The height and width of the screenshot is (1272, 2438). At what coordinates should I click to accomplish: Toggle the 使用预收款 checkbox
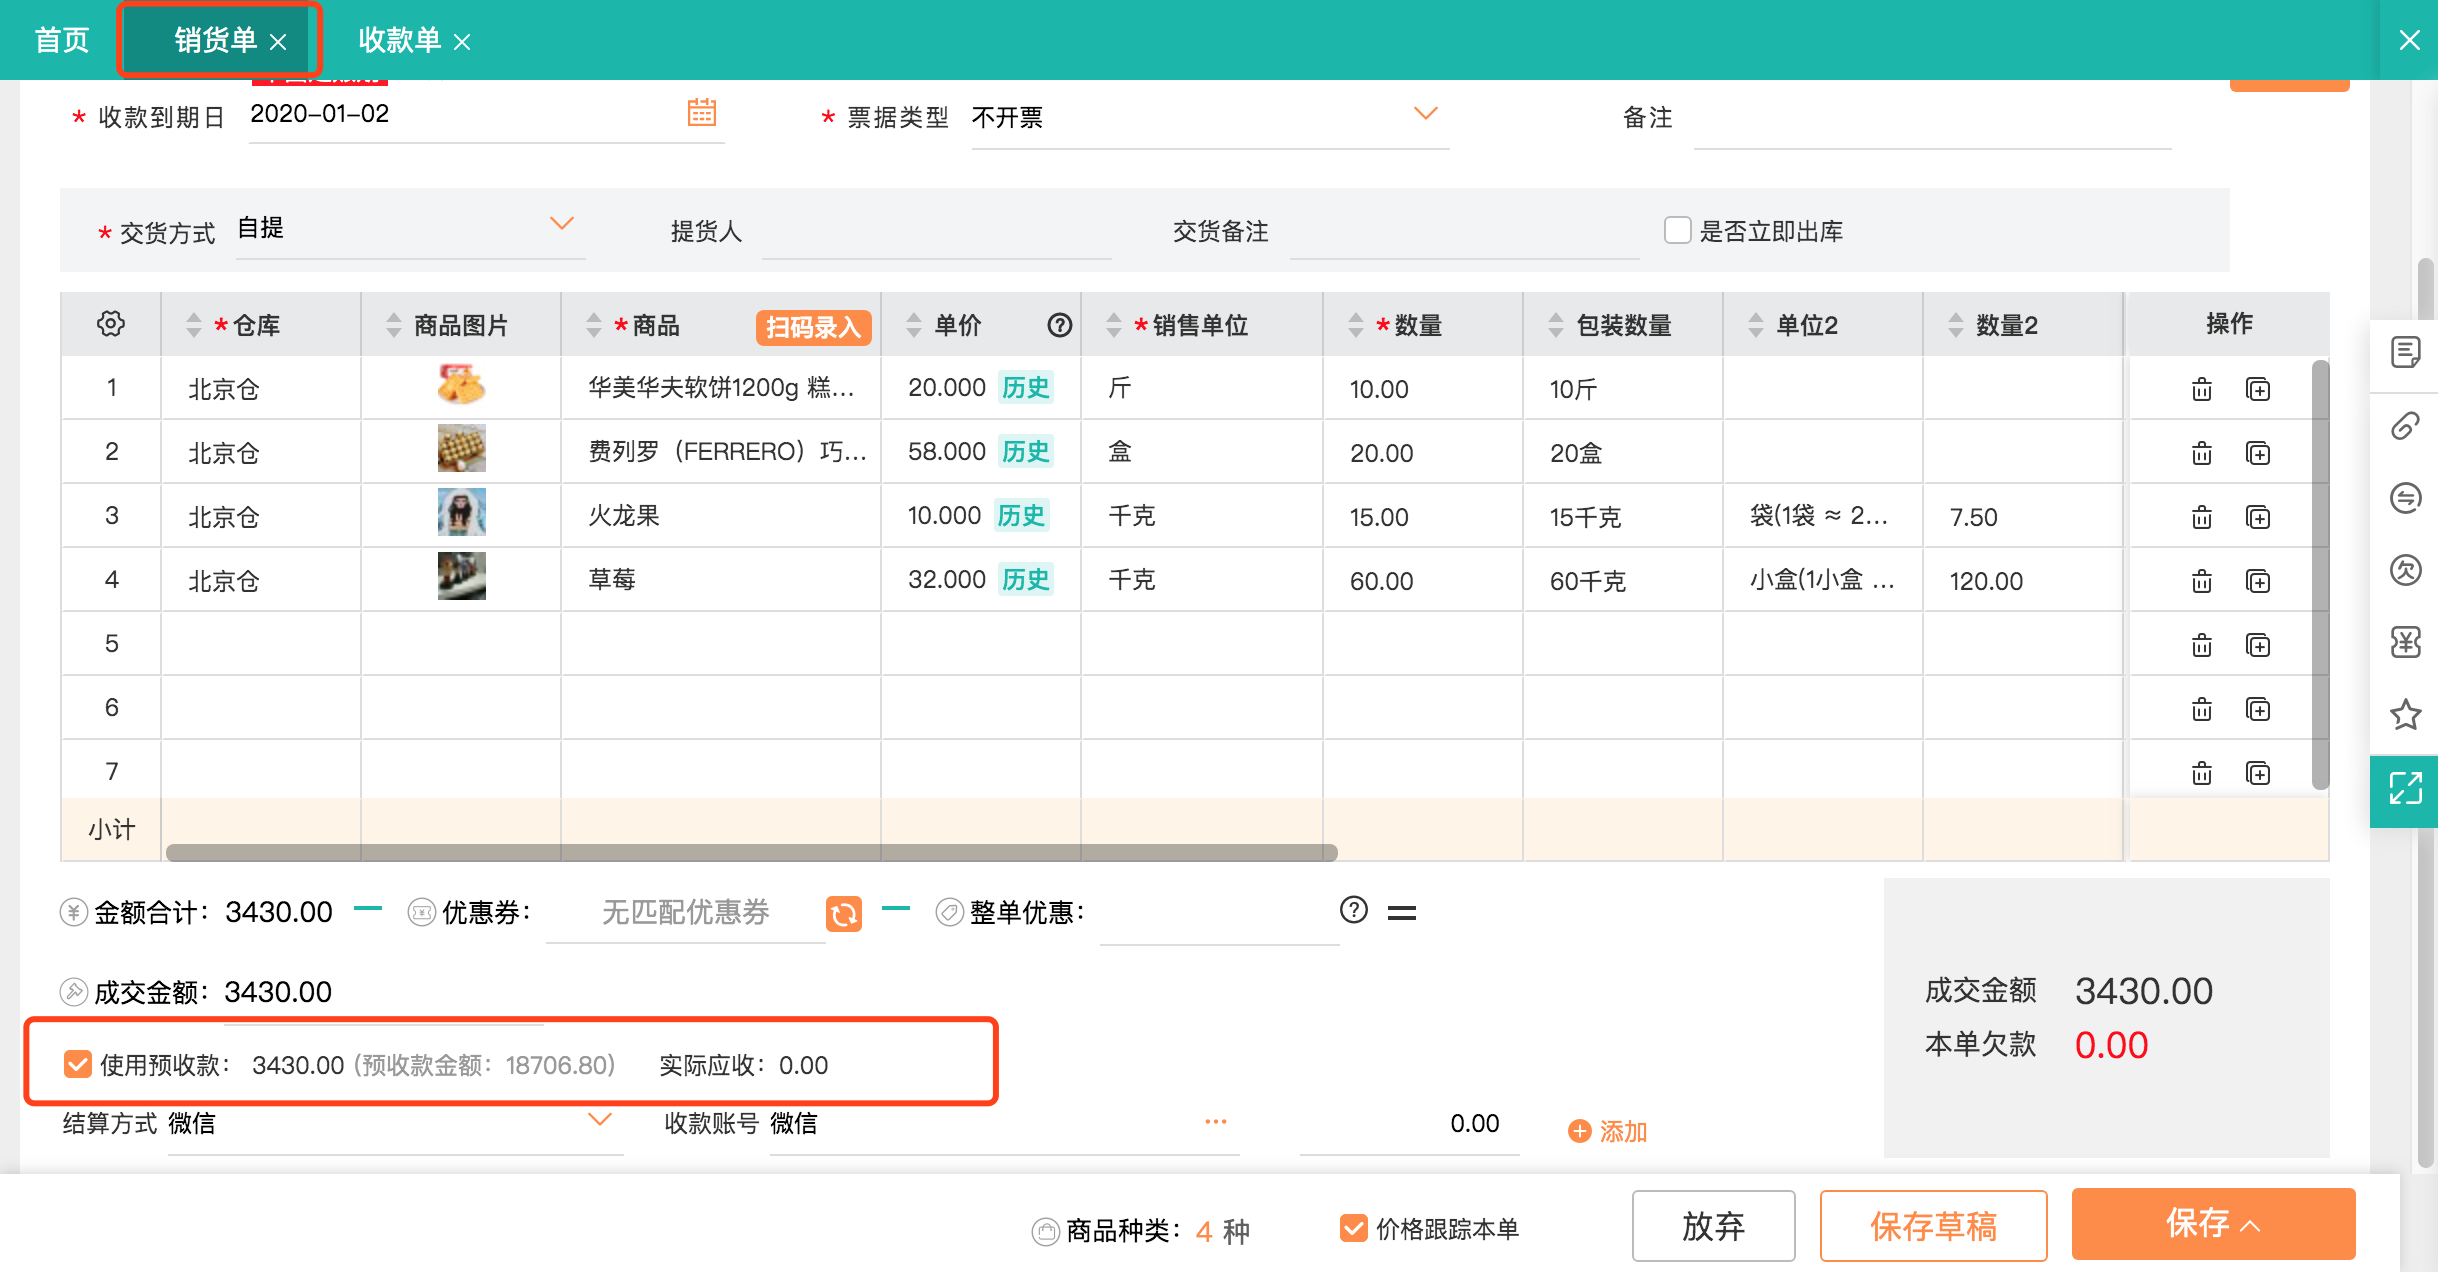point(76,1064)
